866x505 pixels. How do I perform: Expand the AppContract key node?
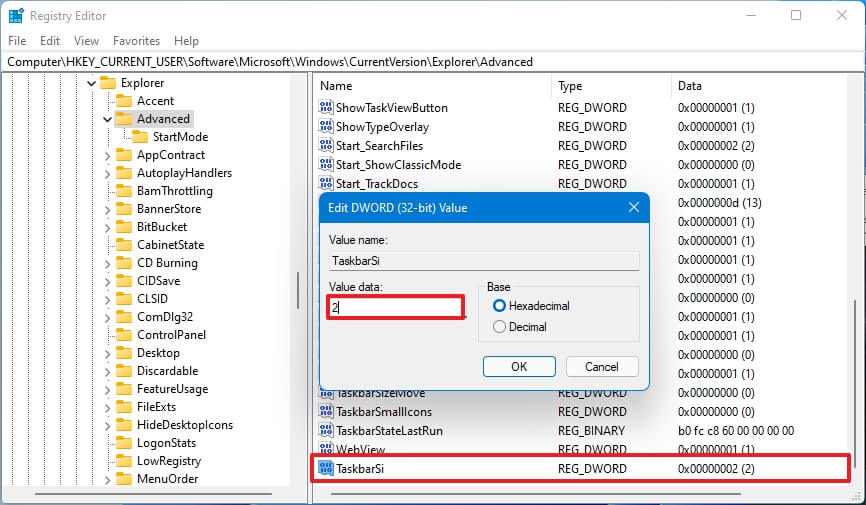[x=107, y=155]
